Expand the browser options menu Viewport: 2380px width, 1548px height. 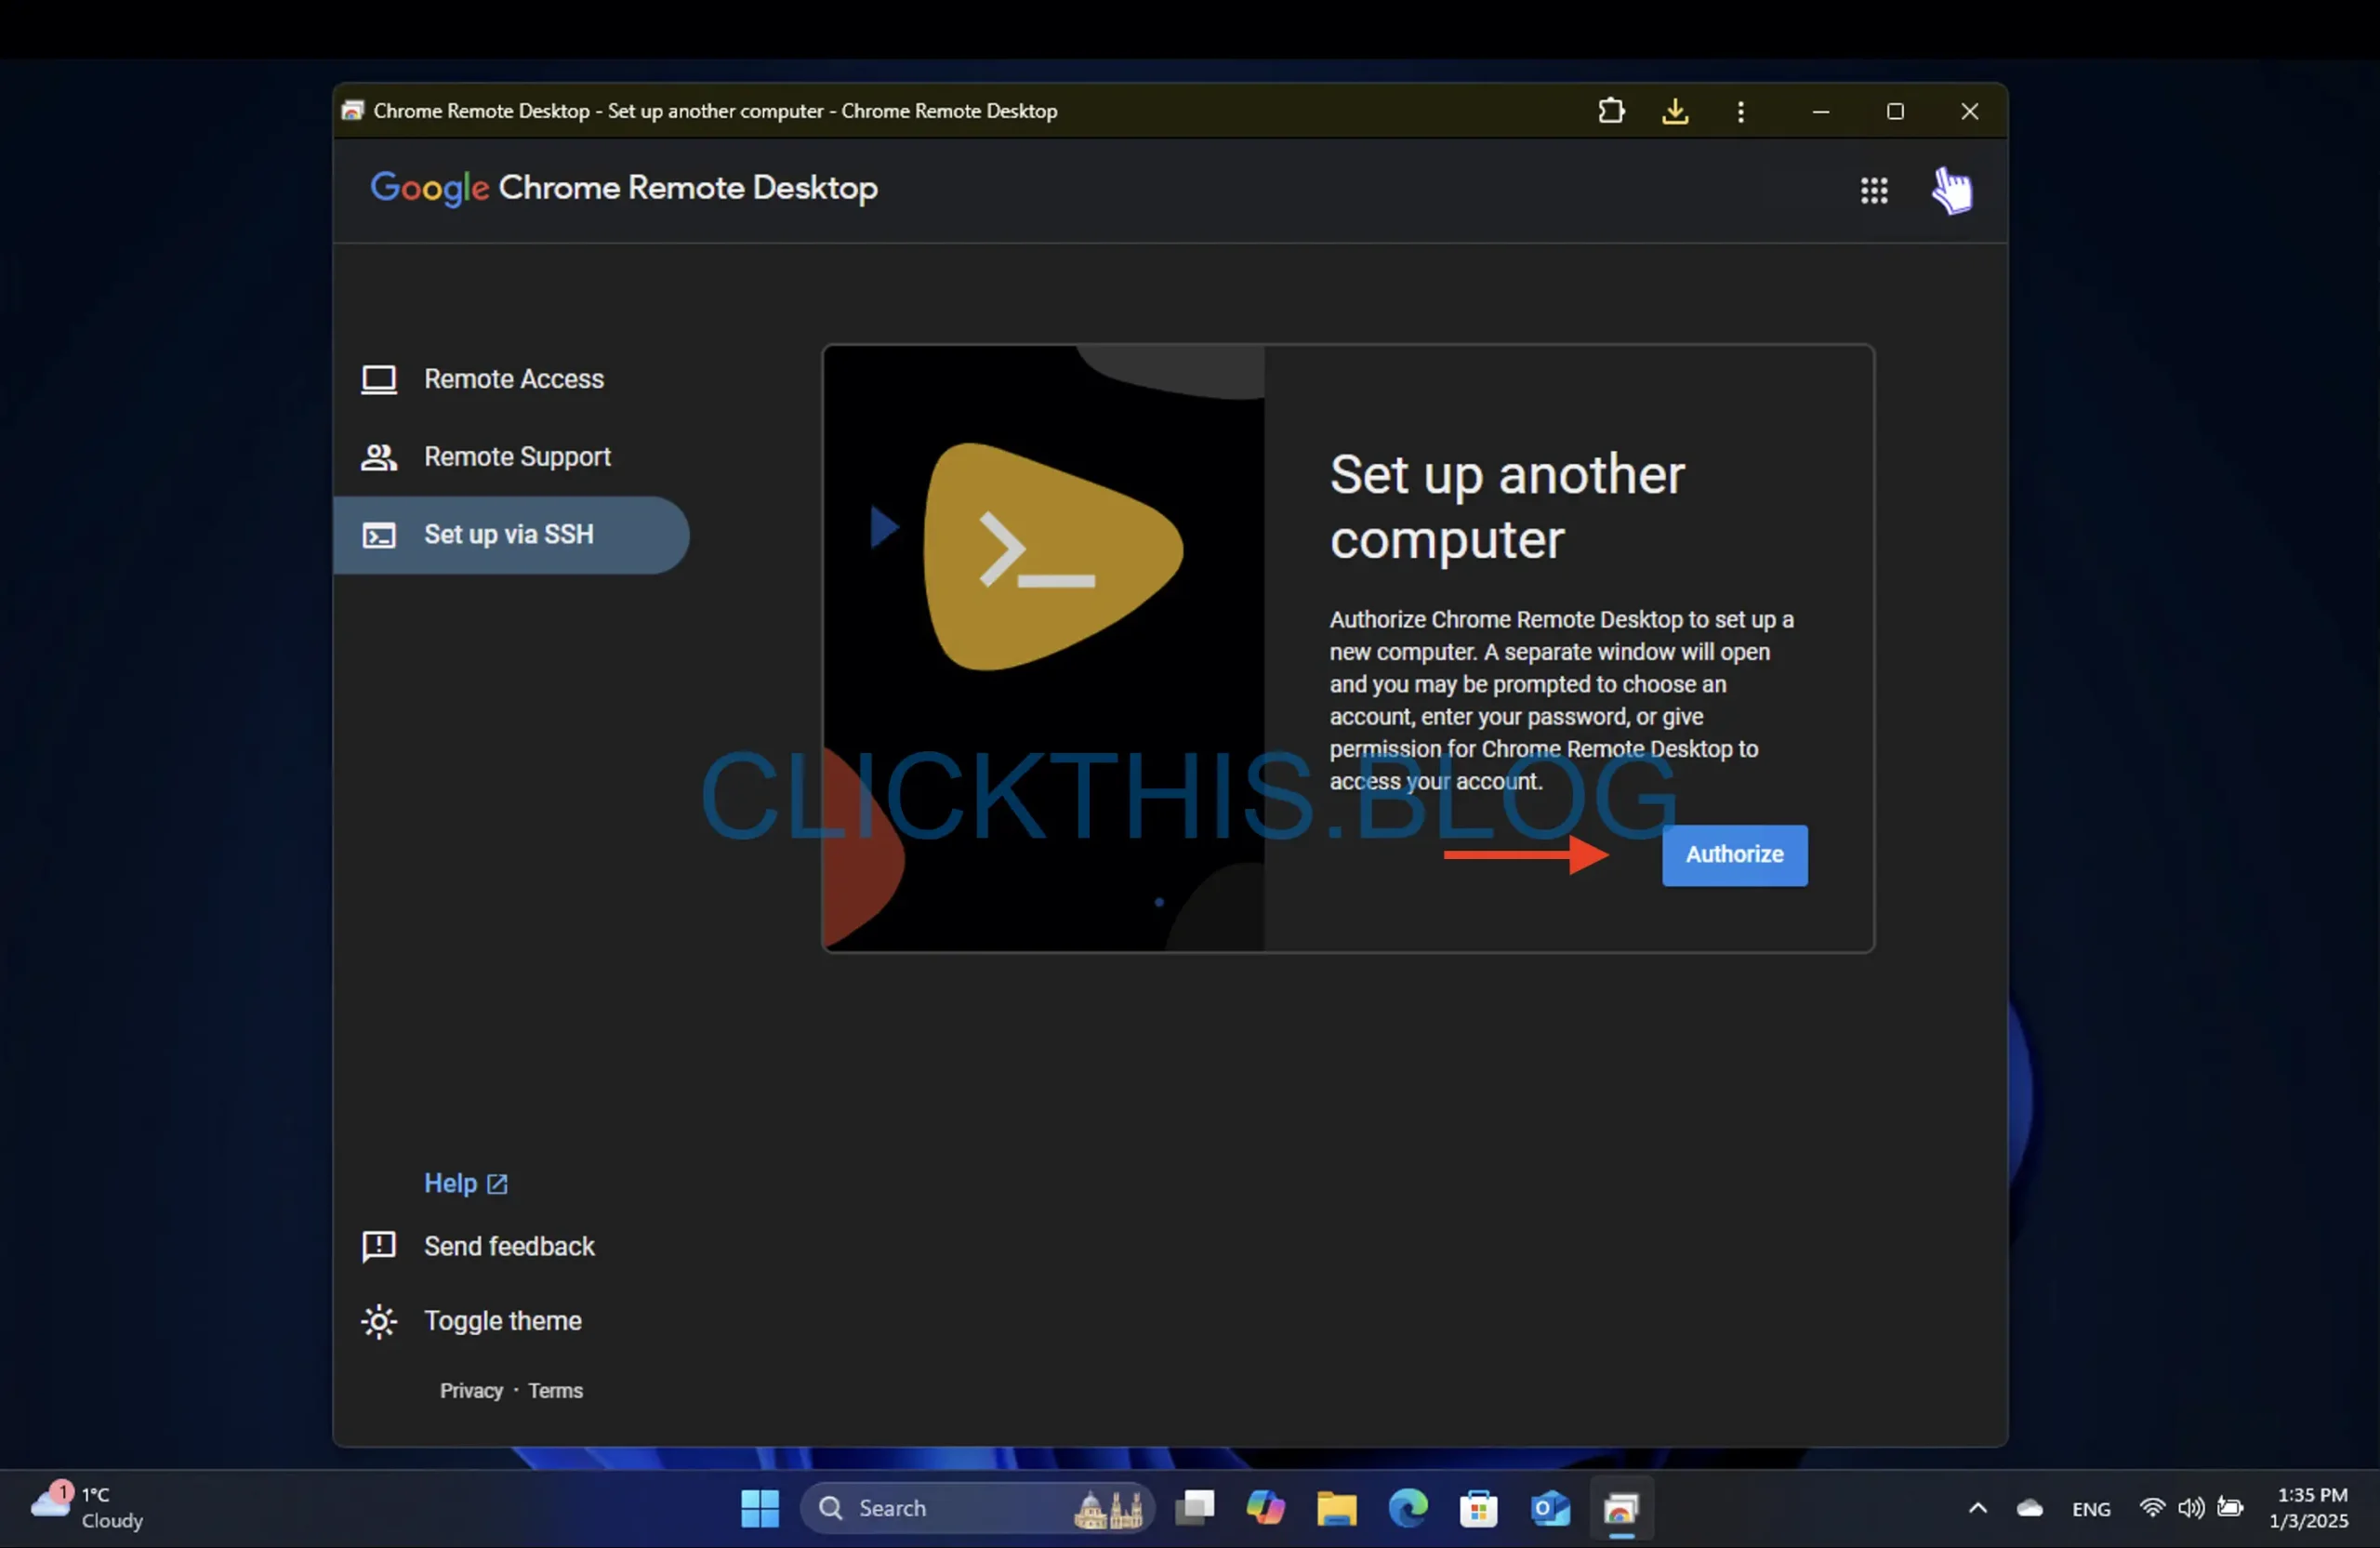(1739, 111)
